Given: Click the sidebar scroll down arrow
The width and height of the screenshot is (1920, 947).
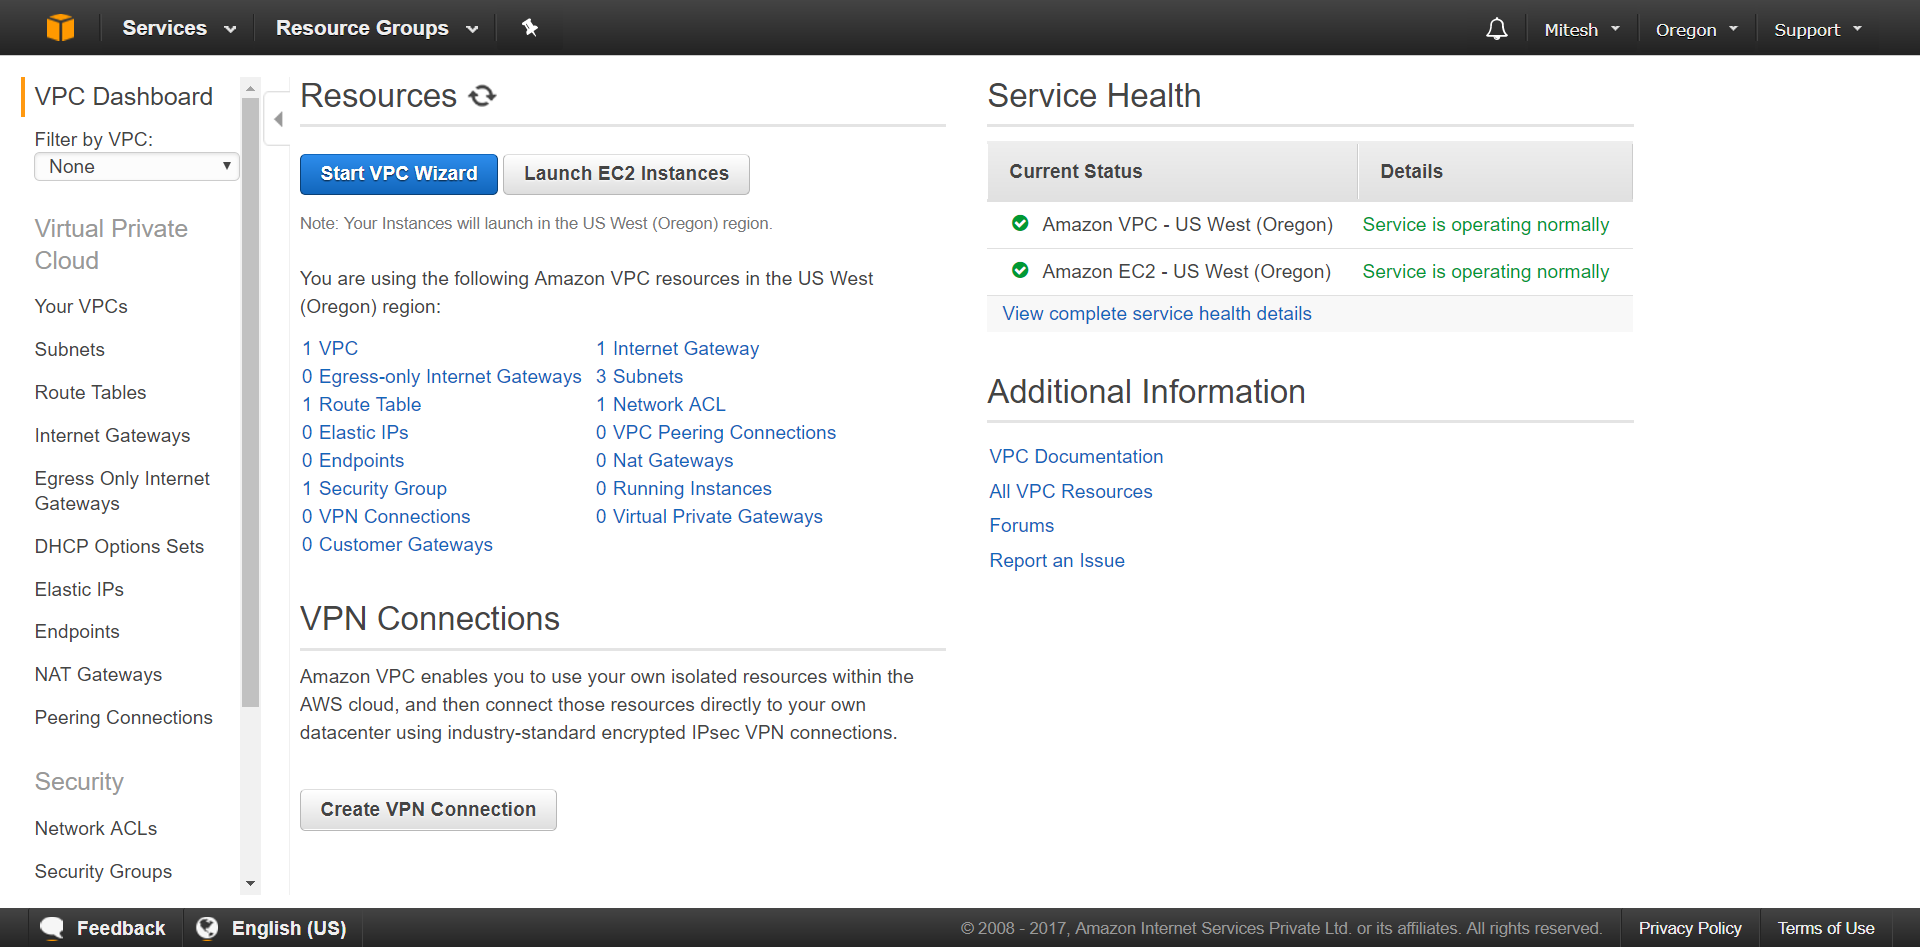Looking at the screenshot, I should click(251, 884).
